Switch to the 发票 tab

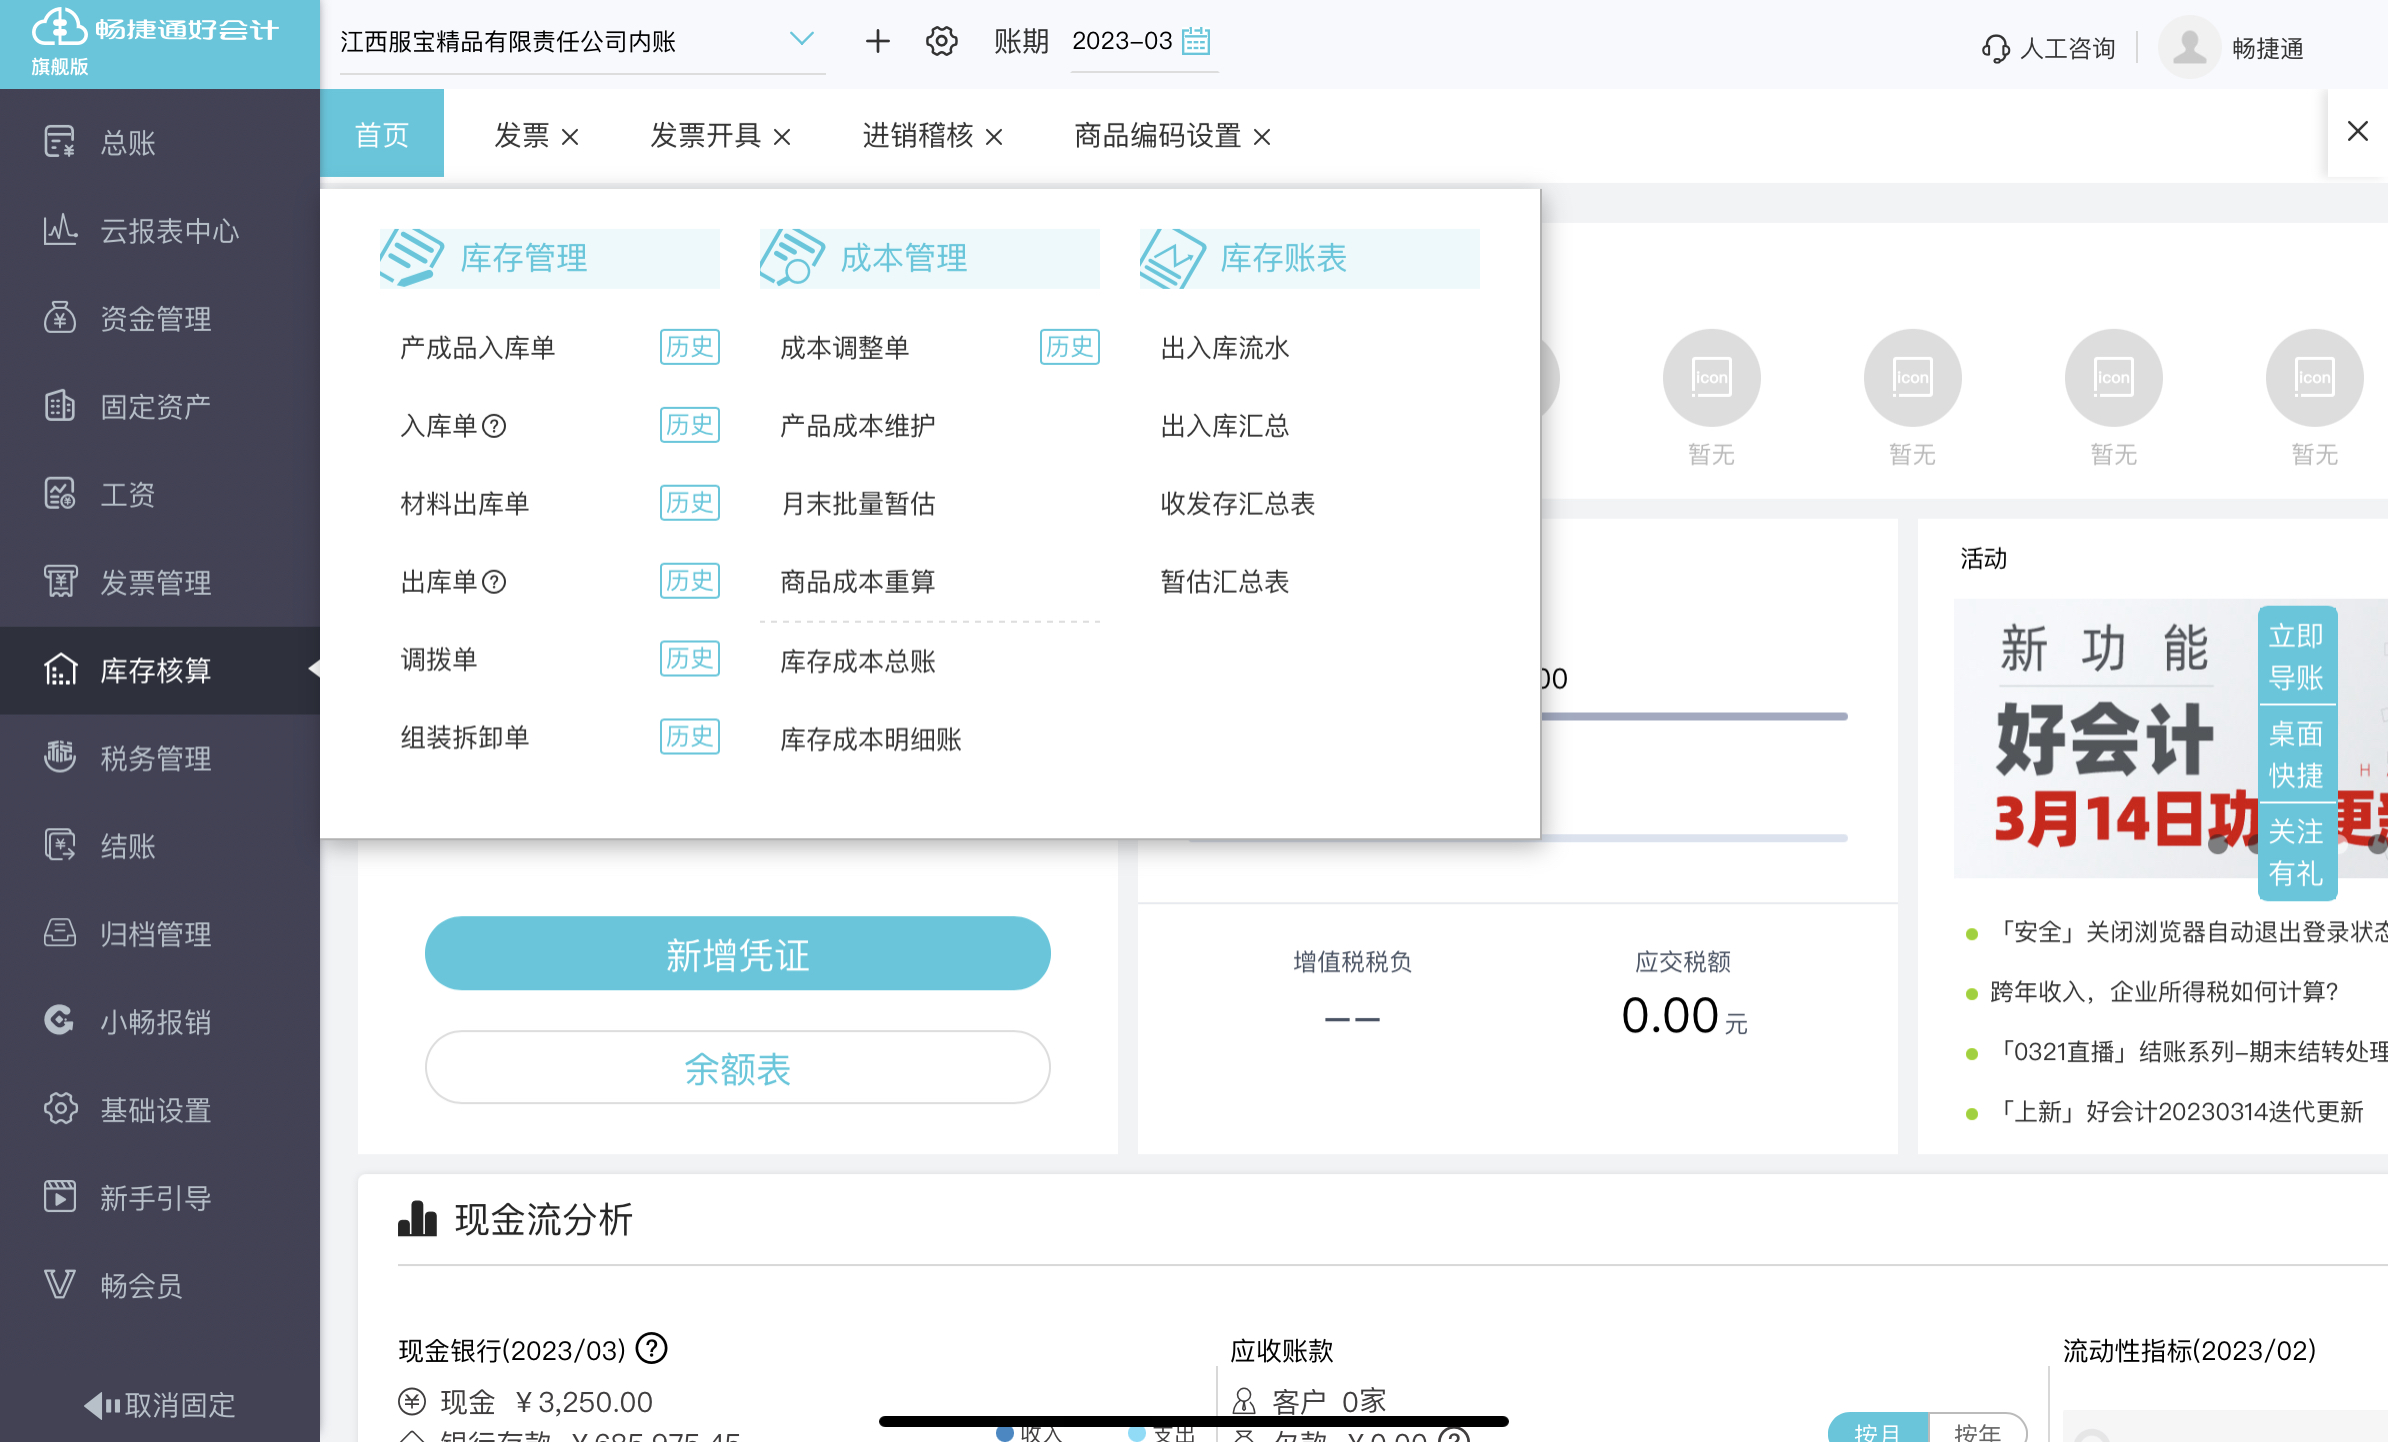coord(522,137)
